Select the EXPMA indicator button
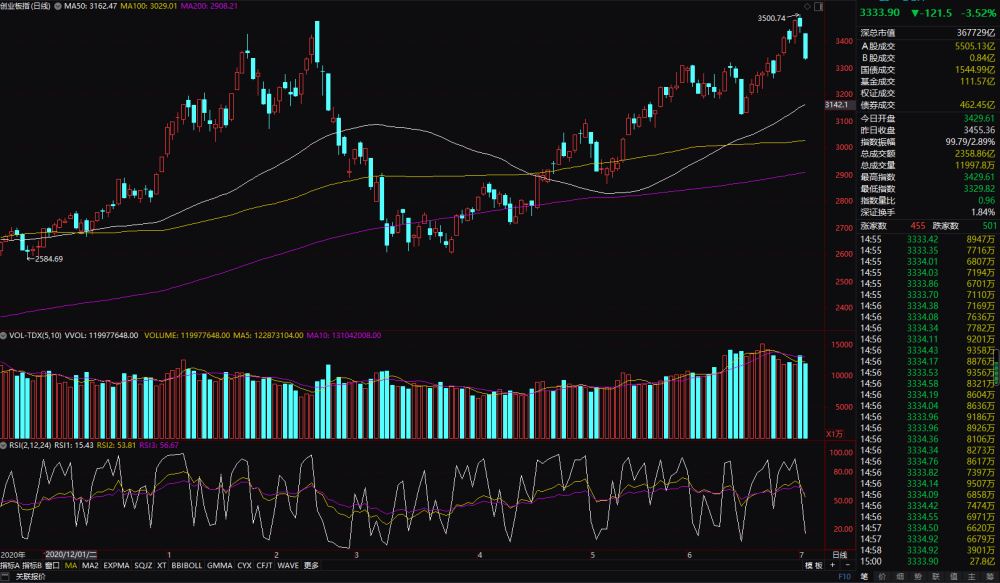Screen dimensions: 1000x583 pos(117,565)
